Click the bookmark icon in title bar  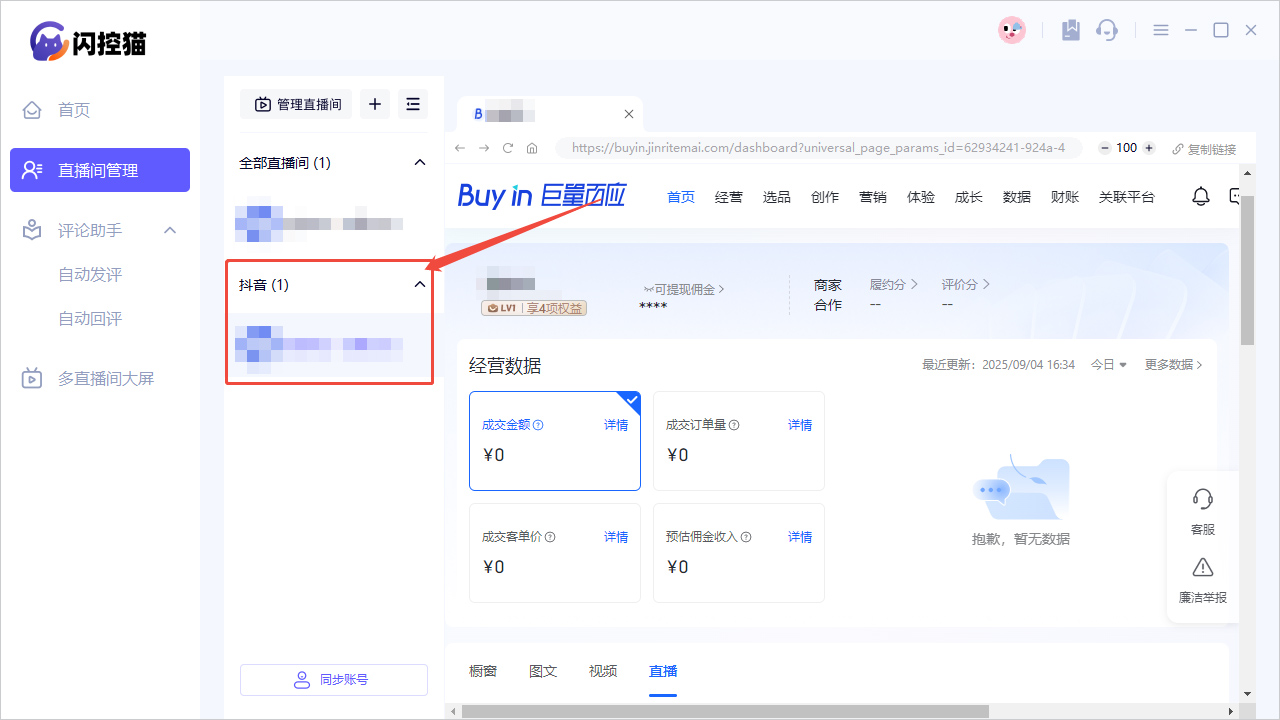(x=1071, y=30)
